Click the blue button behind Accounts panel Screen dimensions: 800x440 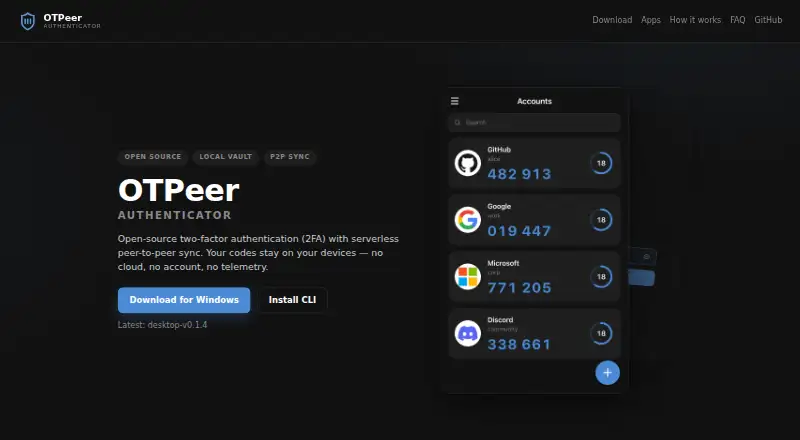pos(642,278)
